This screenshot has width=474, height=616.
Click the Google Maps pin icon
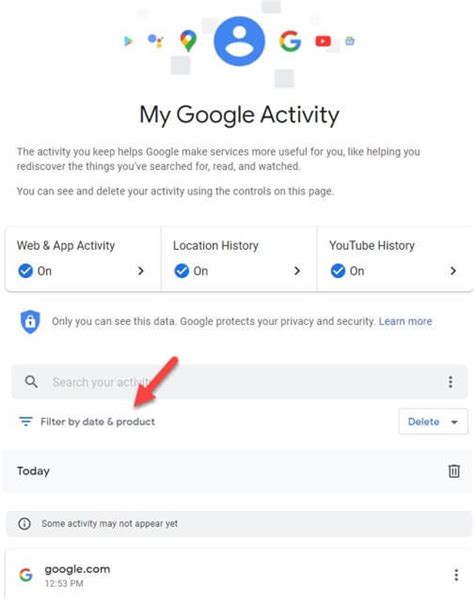pyautogui.click(x=189, y=41)
